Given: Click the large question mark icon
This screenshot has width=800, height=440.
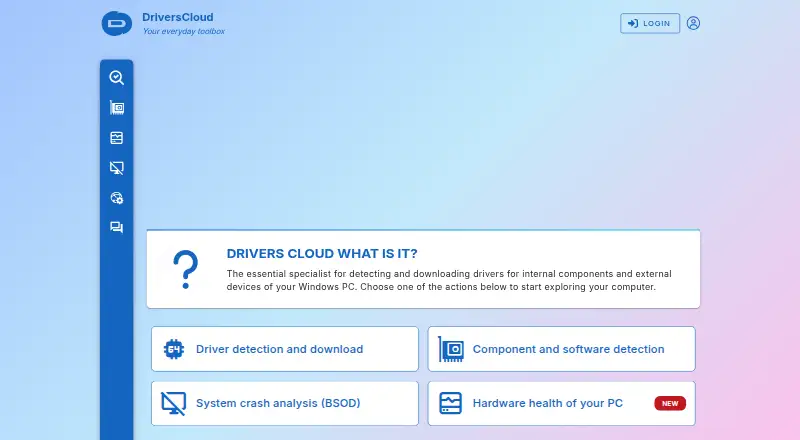Looking at the screenshot, I should 185,269.
